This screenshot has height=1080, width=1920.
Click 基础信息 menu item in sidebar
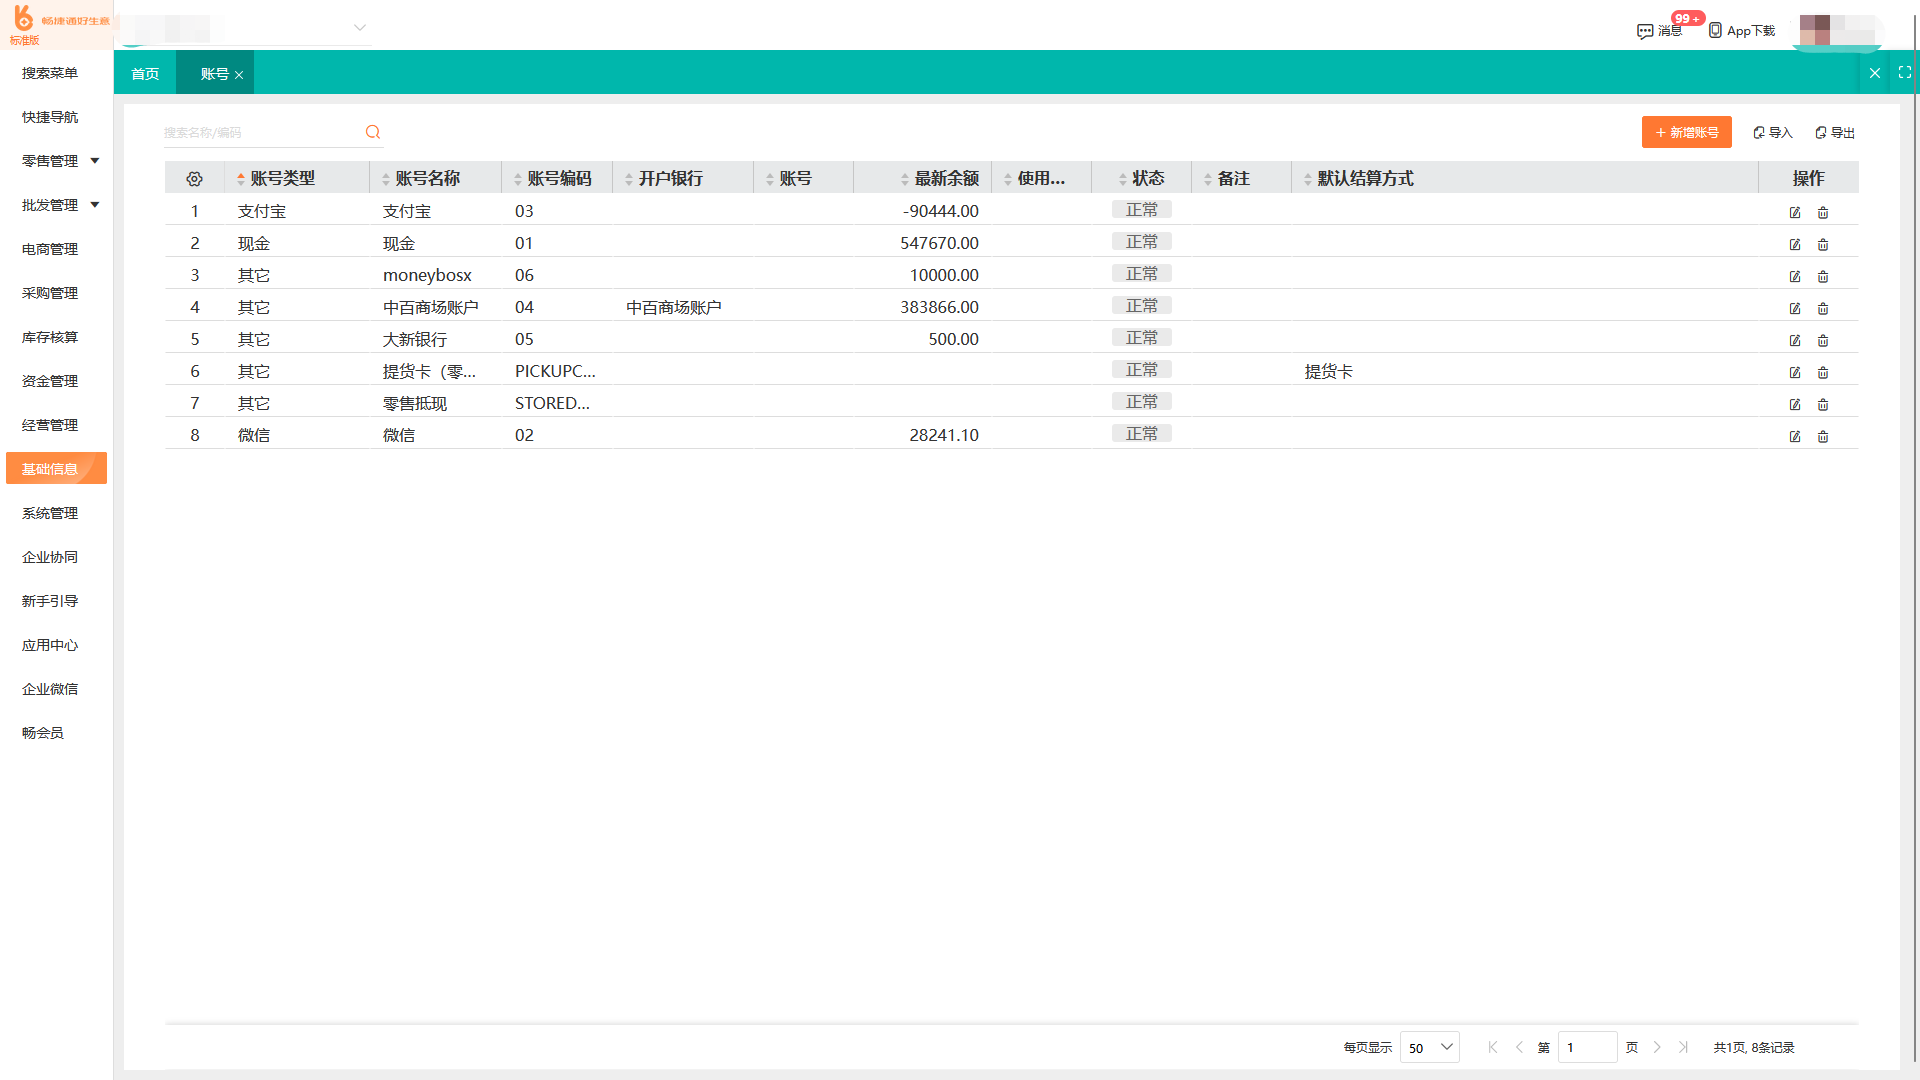(51, 468)
